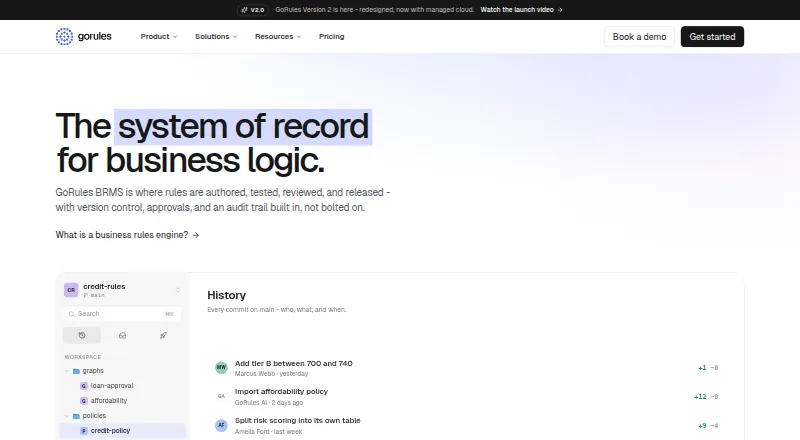Click the AF avatar for Amelia Ford
Viewport: 800px width, 440px height.
click(x=221, y=425)
